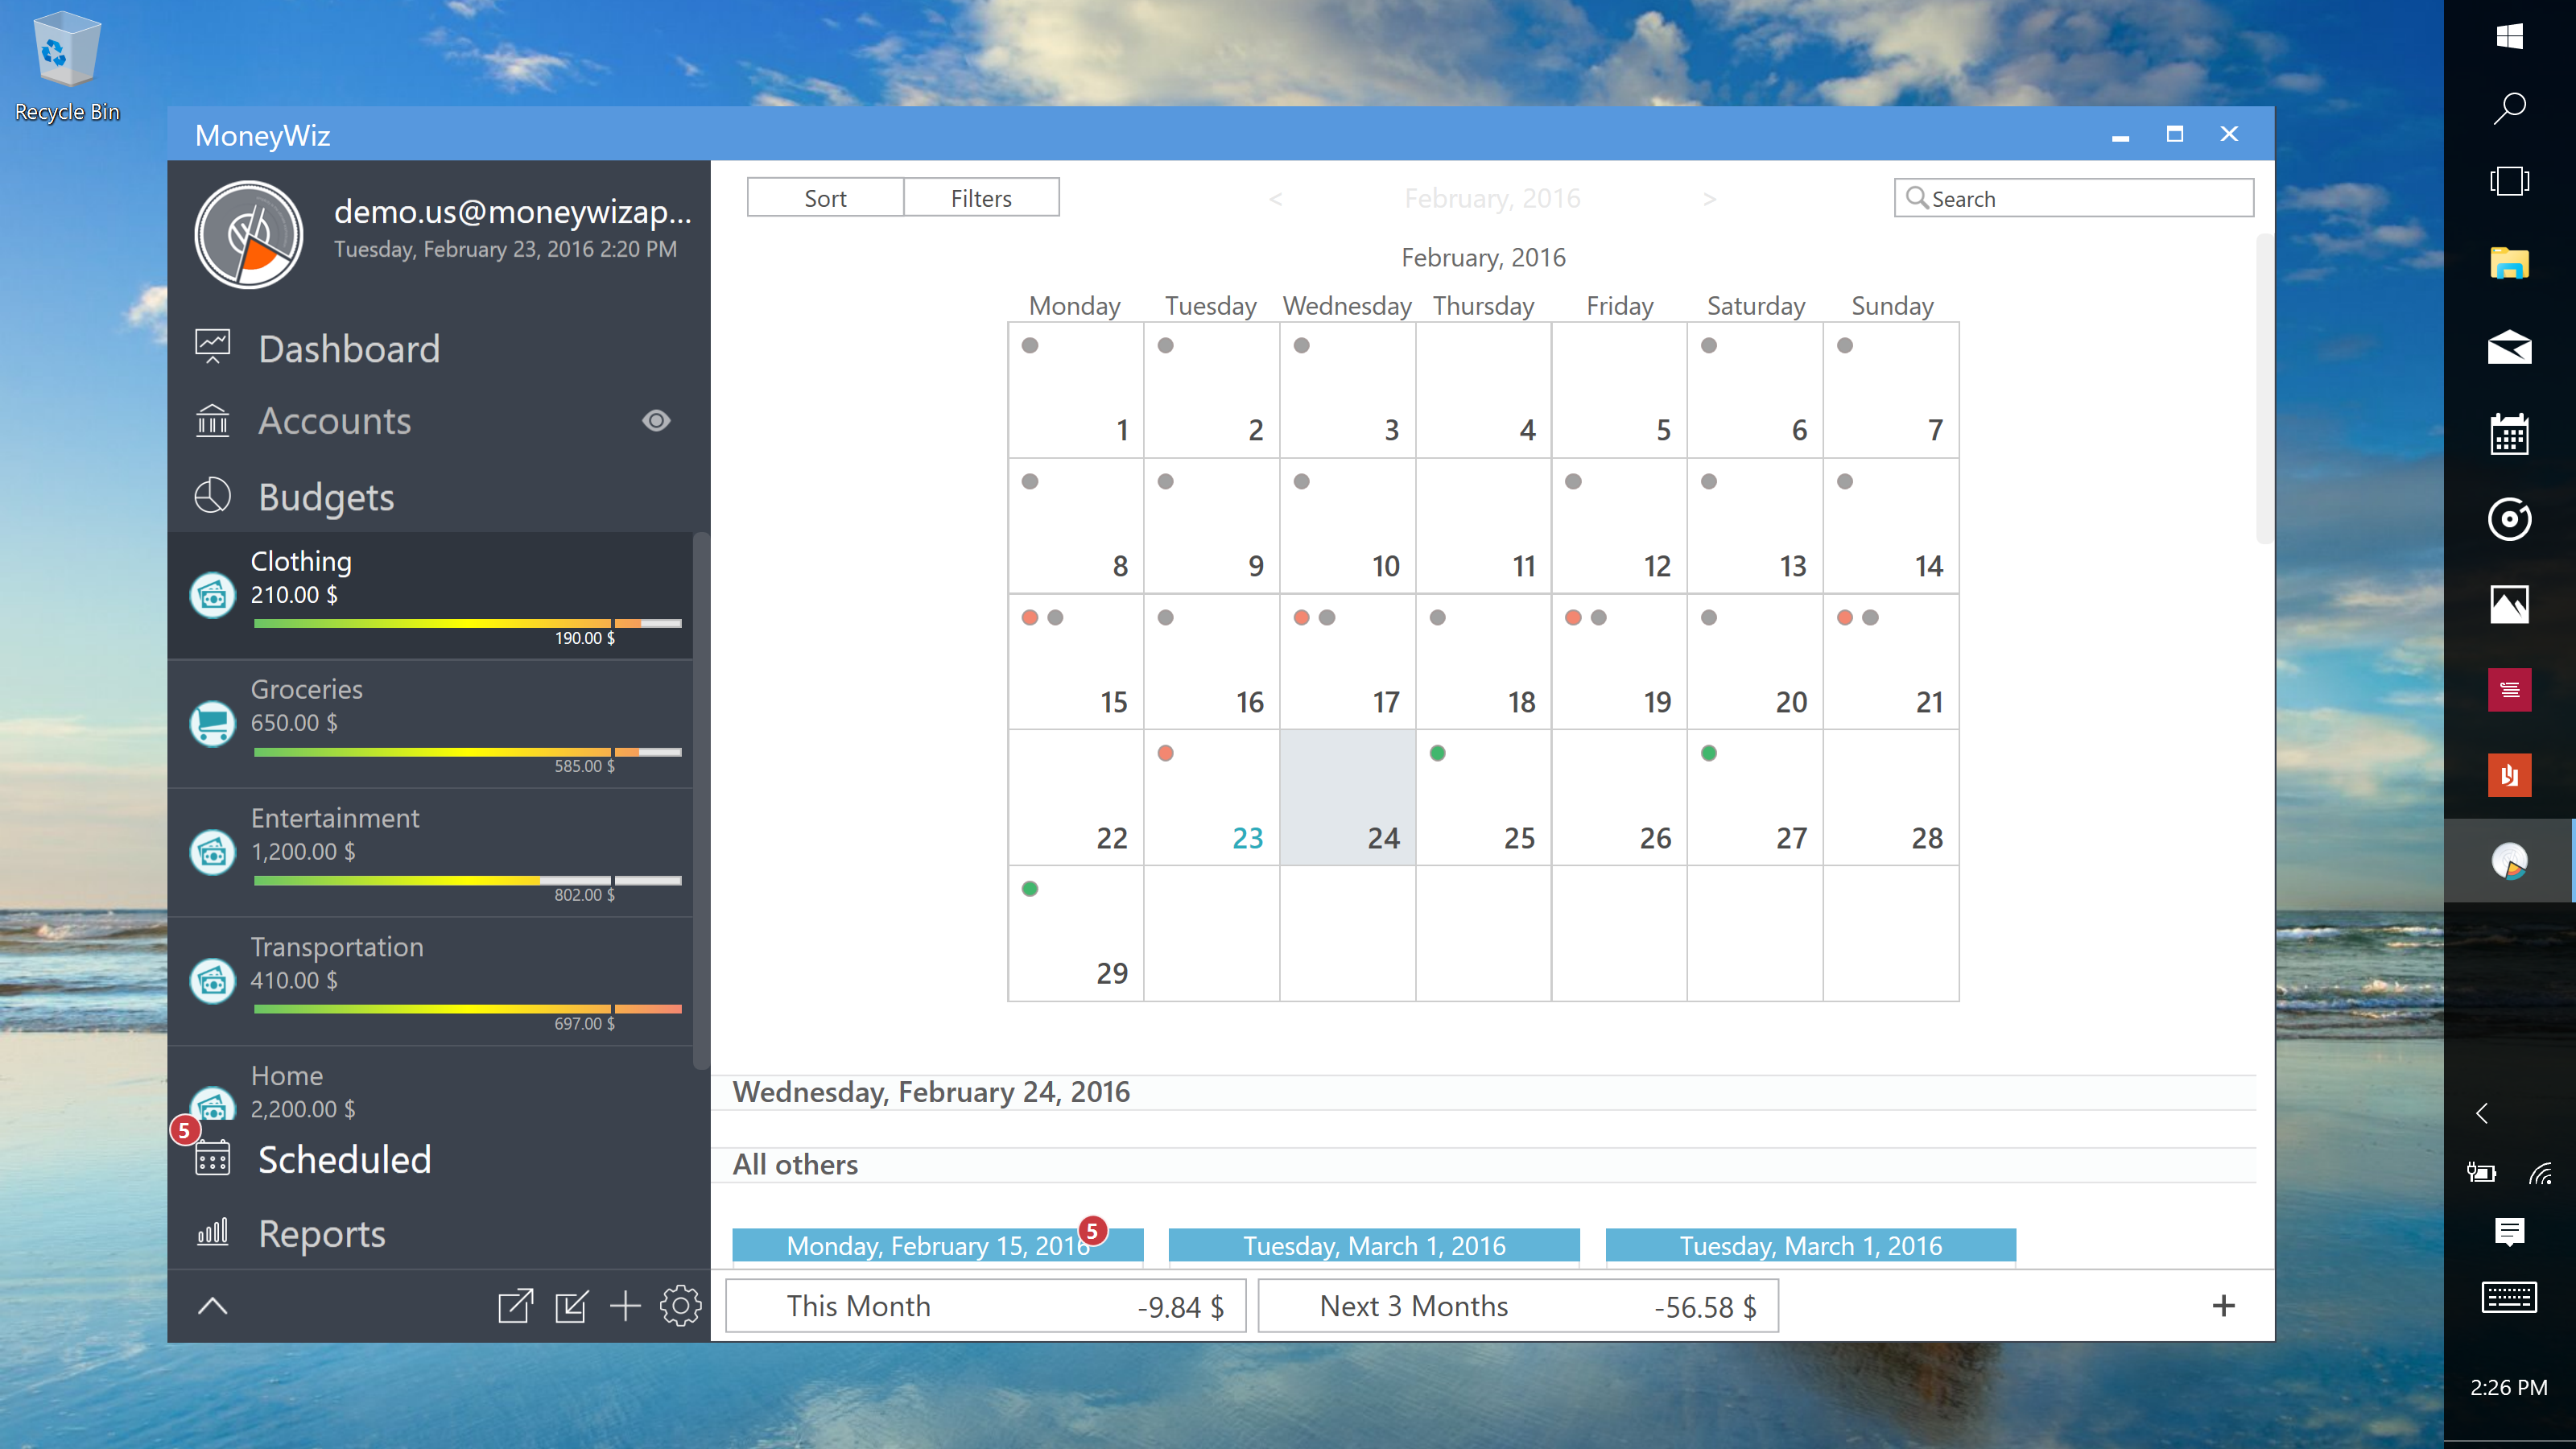Toggle the collapse bottom panel arrow
This screenshot has height=1449, width=2576.
[211, 1307]
